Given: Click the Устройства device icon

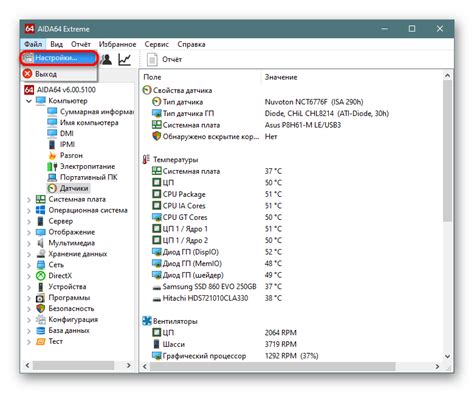Looking at the screenshot, I should point(40,287).
